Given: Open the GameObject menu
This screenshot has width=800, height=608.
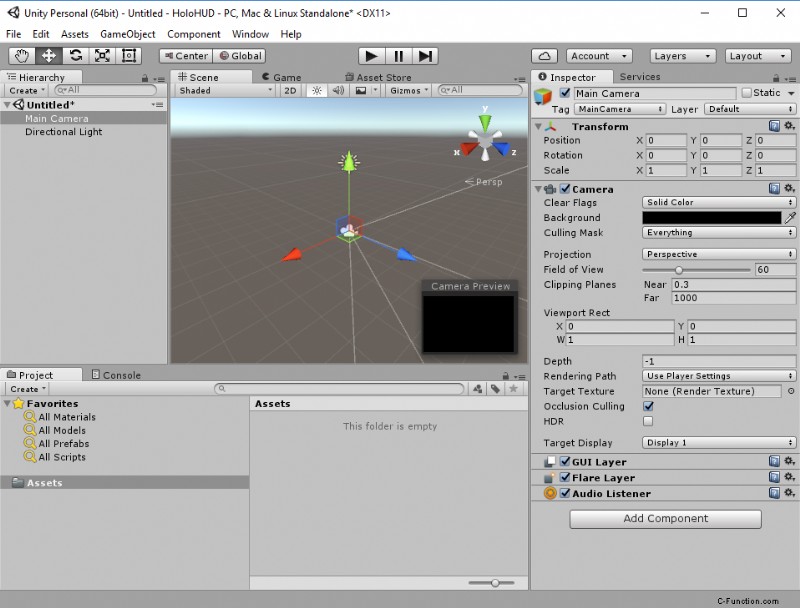Looking at the screenshot, I should click(127, 34).
